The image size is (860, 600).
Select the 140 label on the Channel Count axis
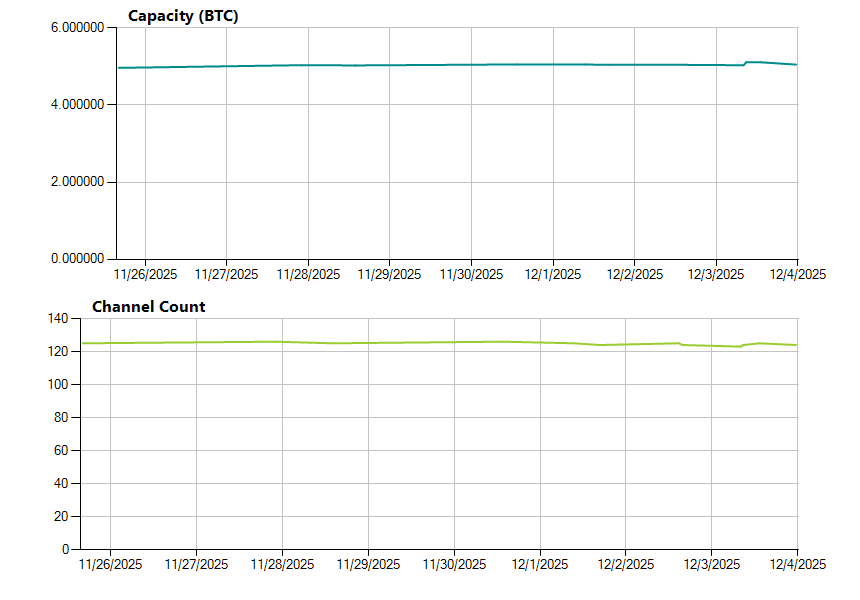[57, 319]
